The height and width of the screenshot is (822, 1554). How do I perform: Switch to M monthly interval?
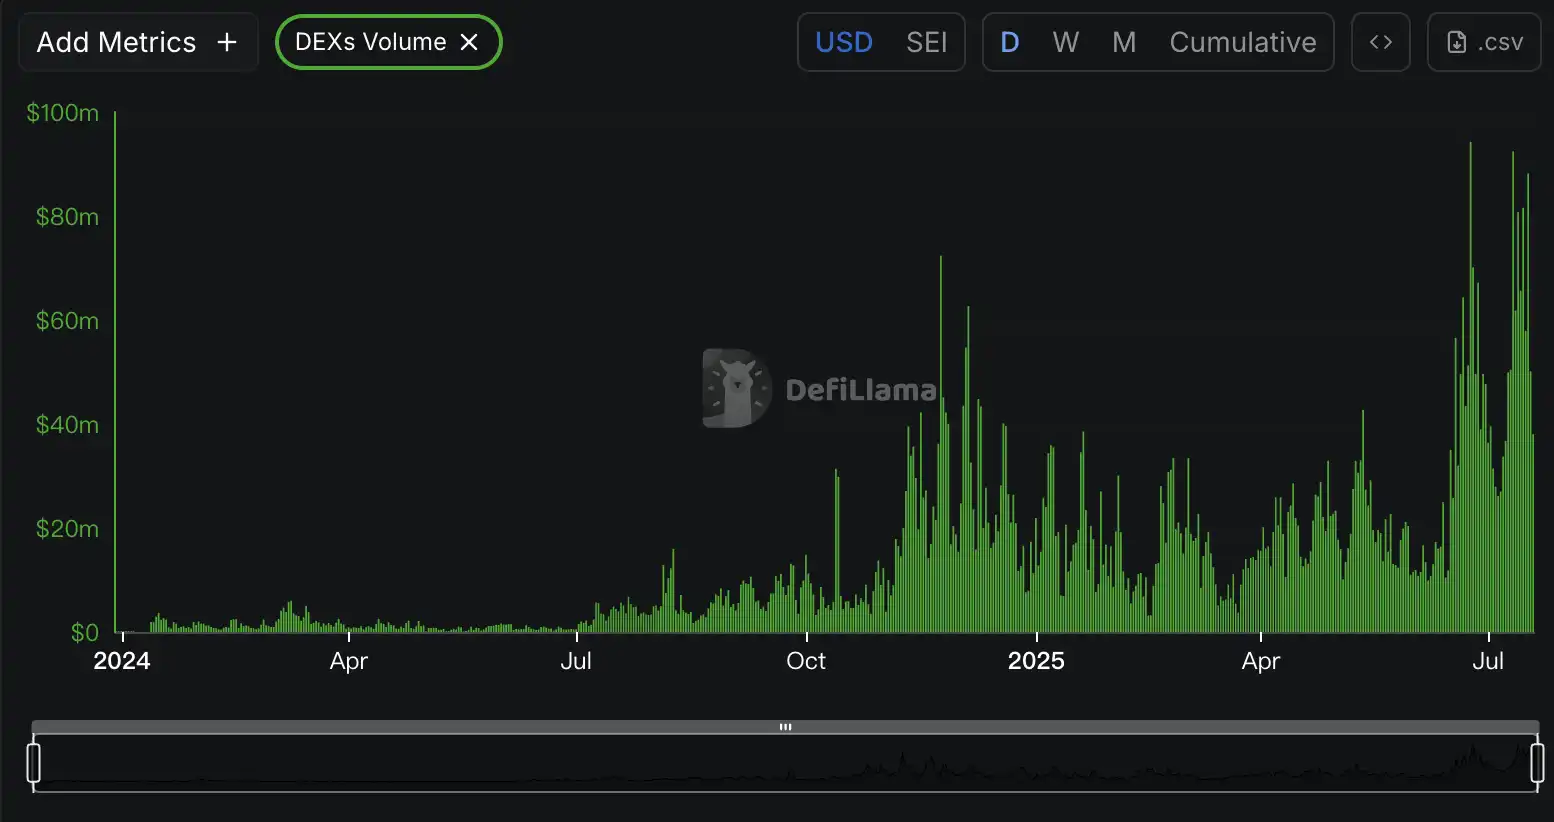click(1124, 42)
